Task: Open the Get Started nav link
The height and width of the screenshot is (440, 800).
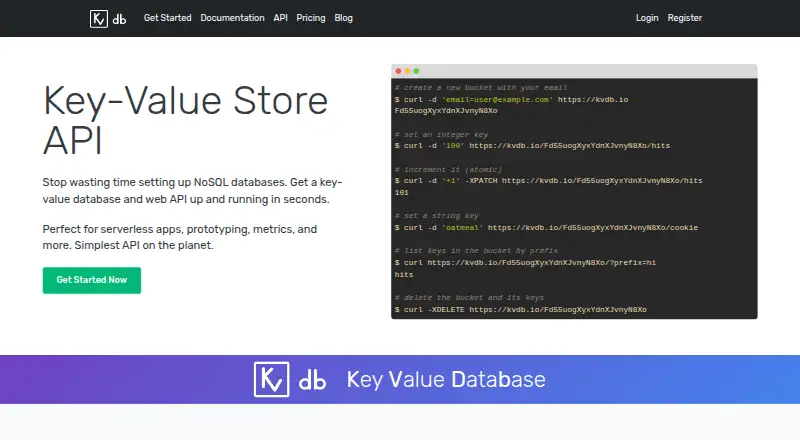Action: 167,18
